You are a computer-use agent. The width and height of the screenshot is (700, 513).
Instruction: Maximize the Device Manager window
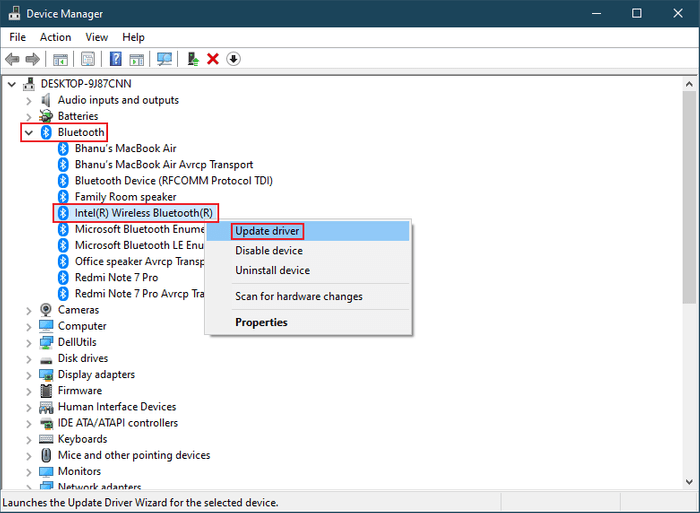pos(637,13)
